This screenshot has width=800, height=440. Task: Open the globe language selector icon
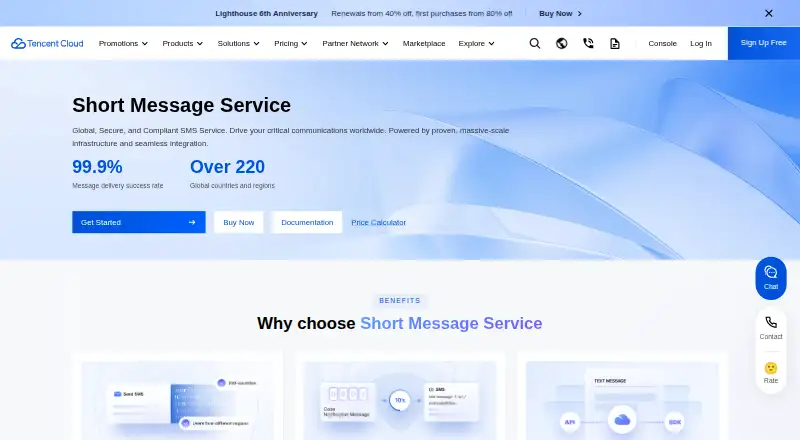561,43
